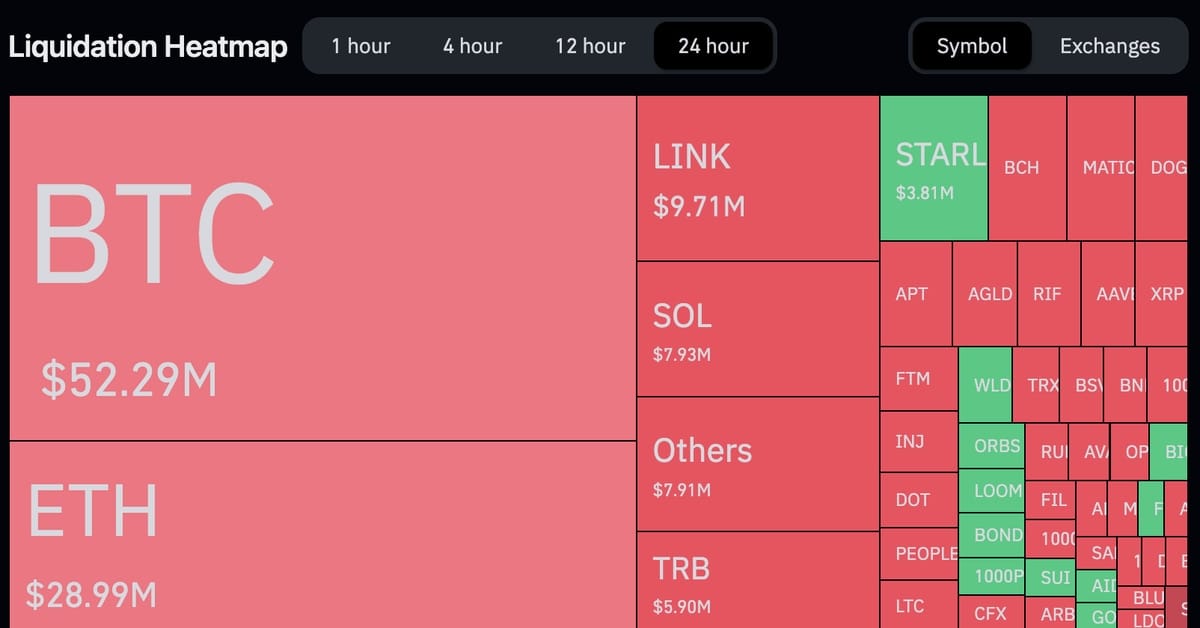Click the SOL $7.93M block

(x=757, y=329)
